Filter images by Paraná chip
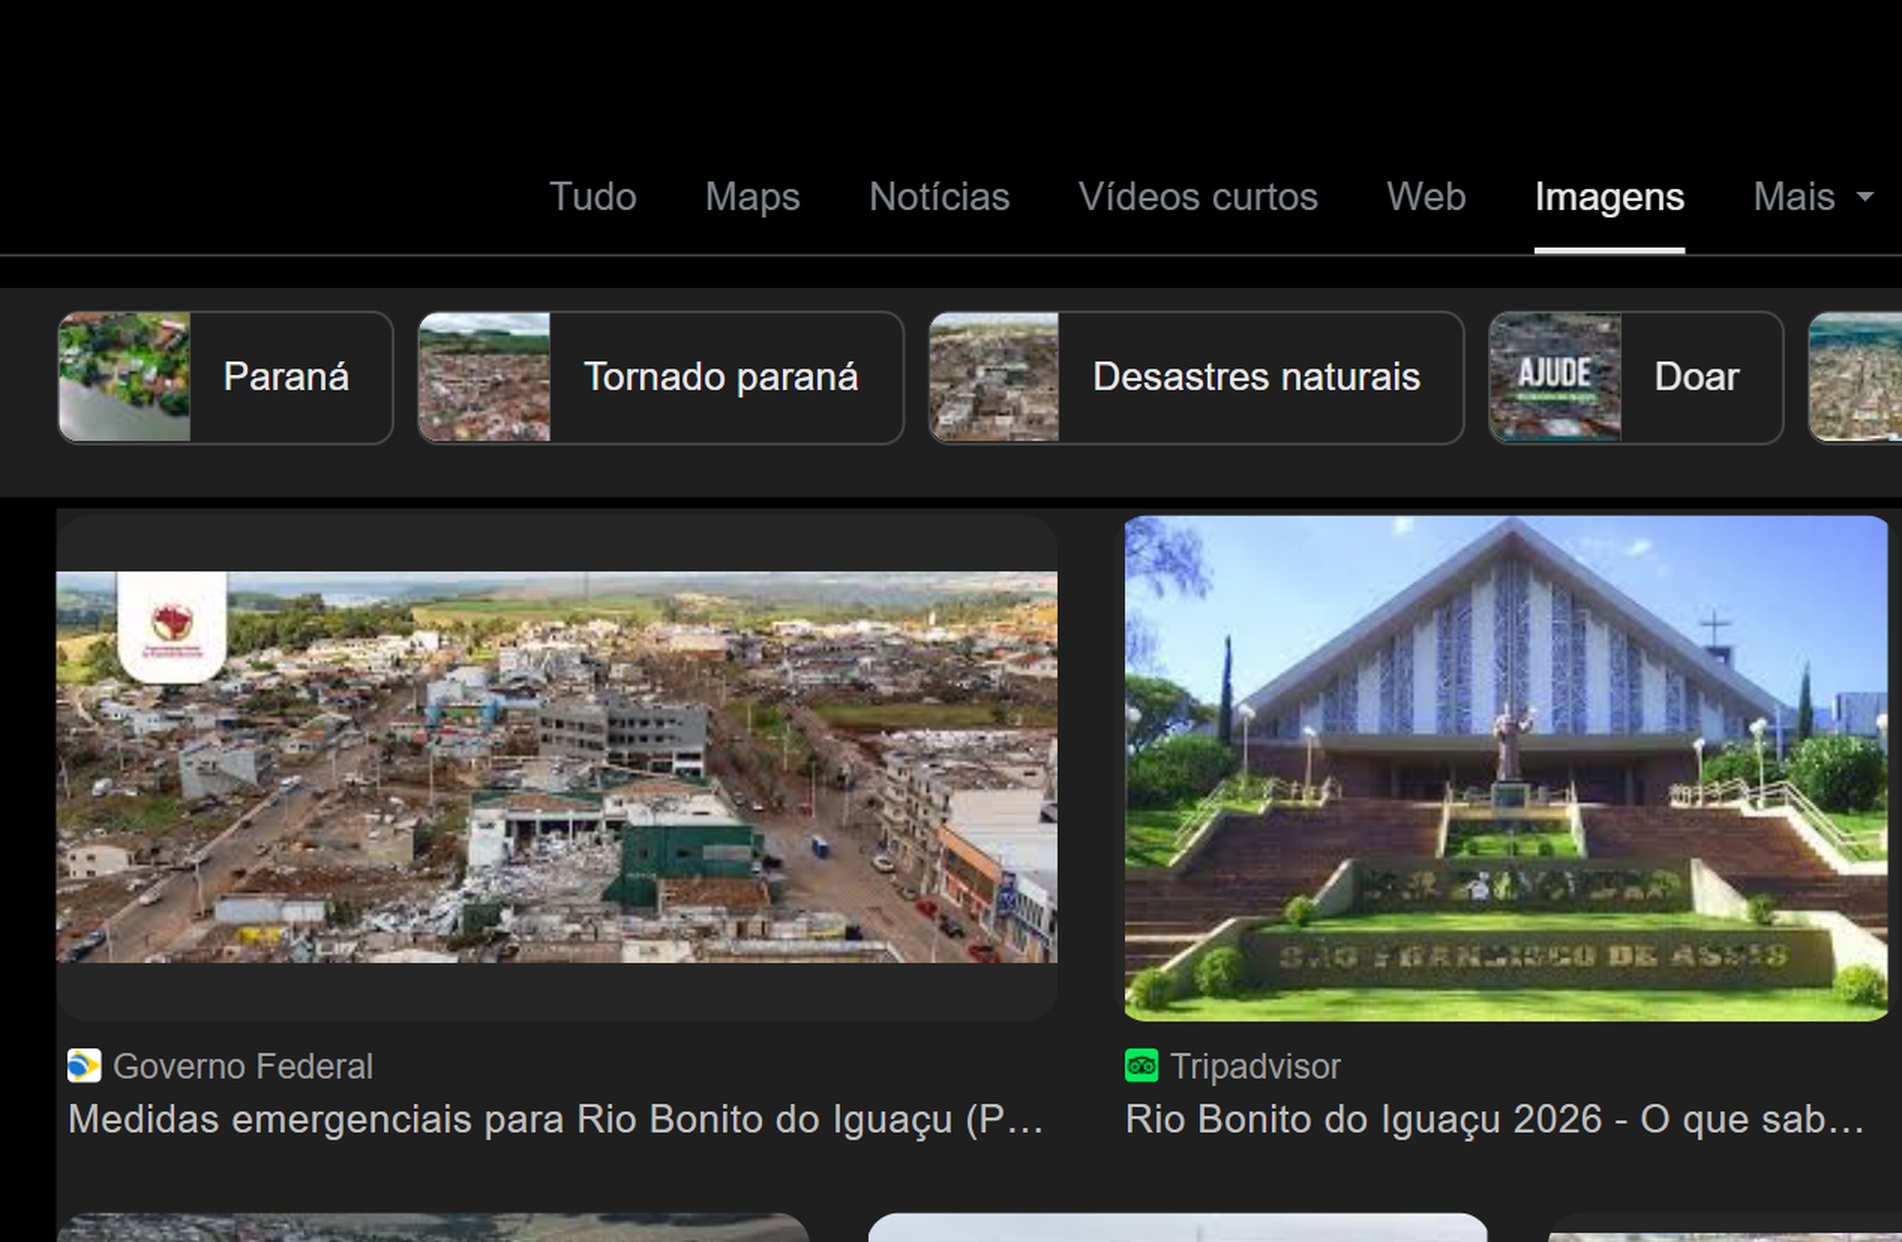1902x1242 pixels. pos(225,377)
